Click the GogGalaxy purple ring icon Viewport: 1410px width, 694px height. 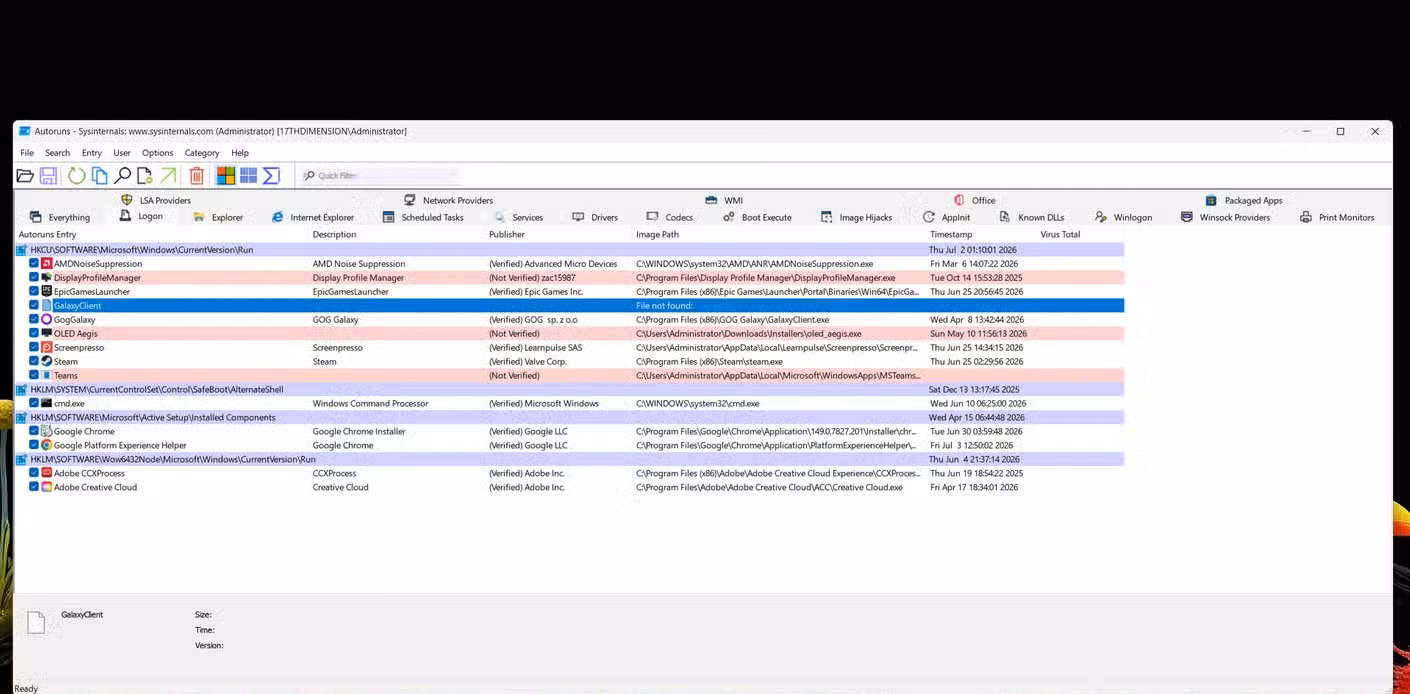(46, 320)
